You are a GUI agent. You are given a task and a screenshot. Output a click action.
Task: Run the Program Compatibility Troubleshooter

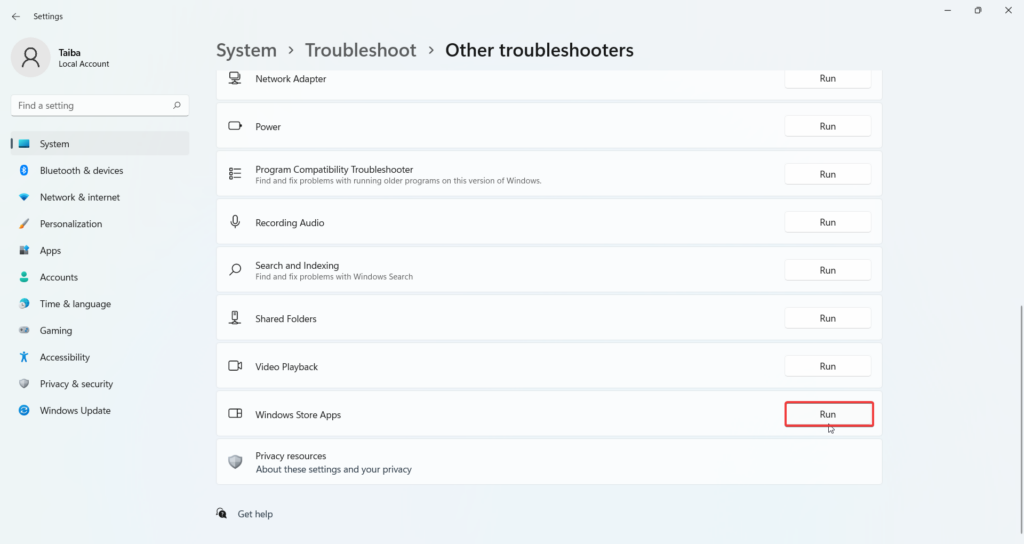(x=827, y=174)
